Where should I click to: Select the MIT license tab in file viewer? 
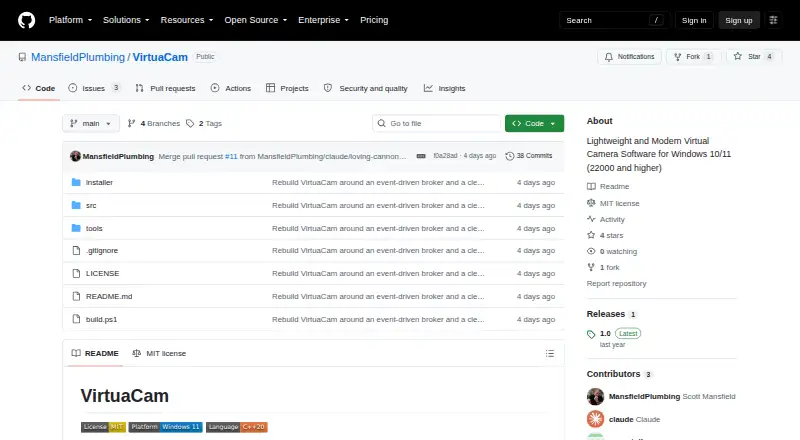click(159, 353)
